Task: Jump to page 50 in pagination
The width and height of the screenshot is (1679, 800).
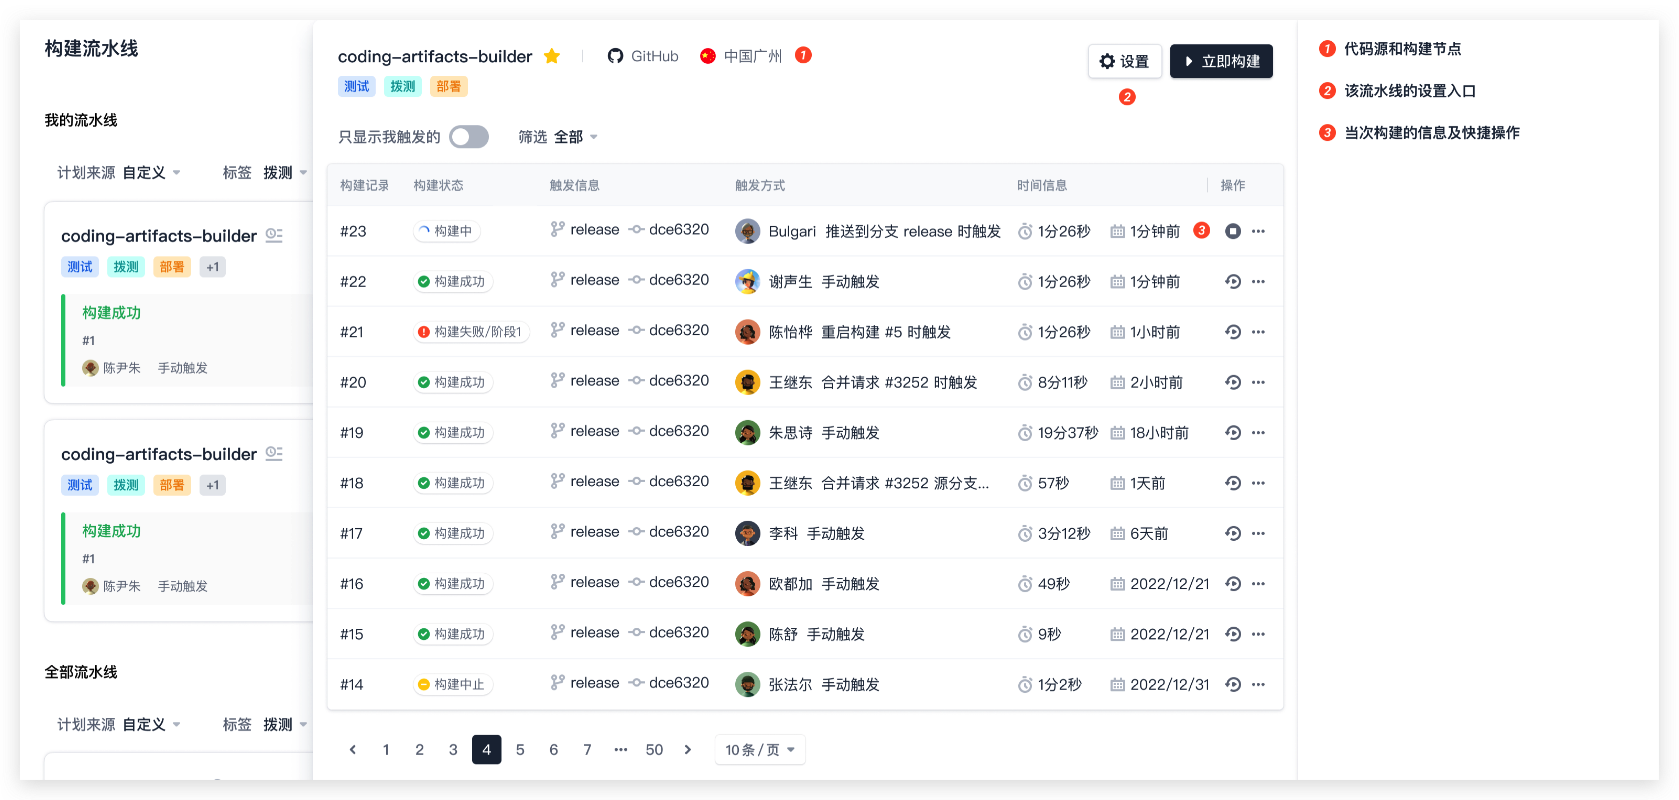Action: (654, 750)
